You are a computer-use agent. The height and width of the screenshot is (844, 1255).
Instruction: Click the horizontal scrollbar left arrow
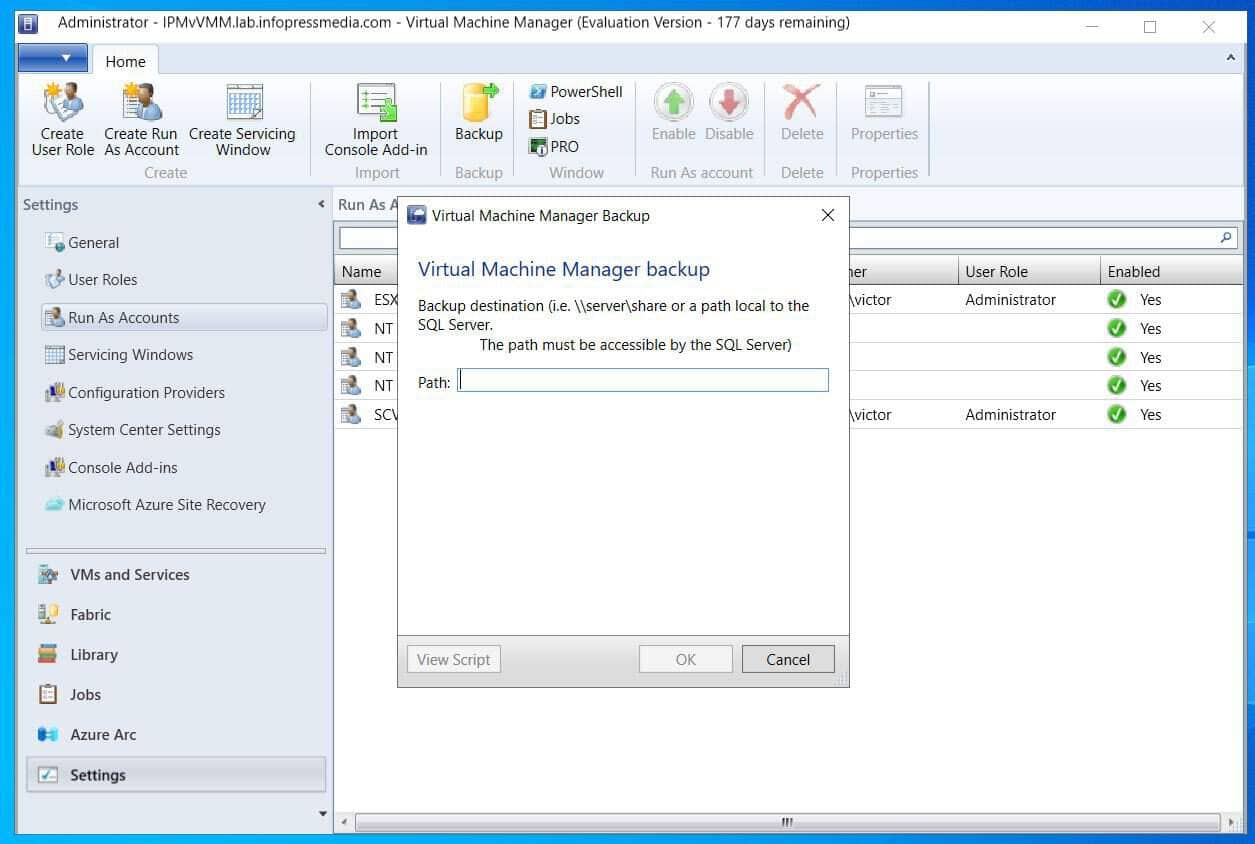coord(344,823)
